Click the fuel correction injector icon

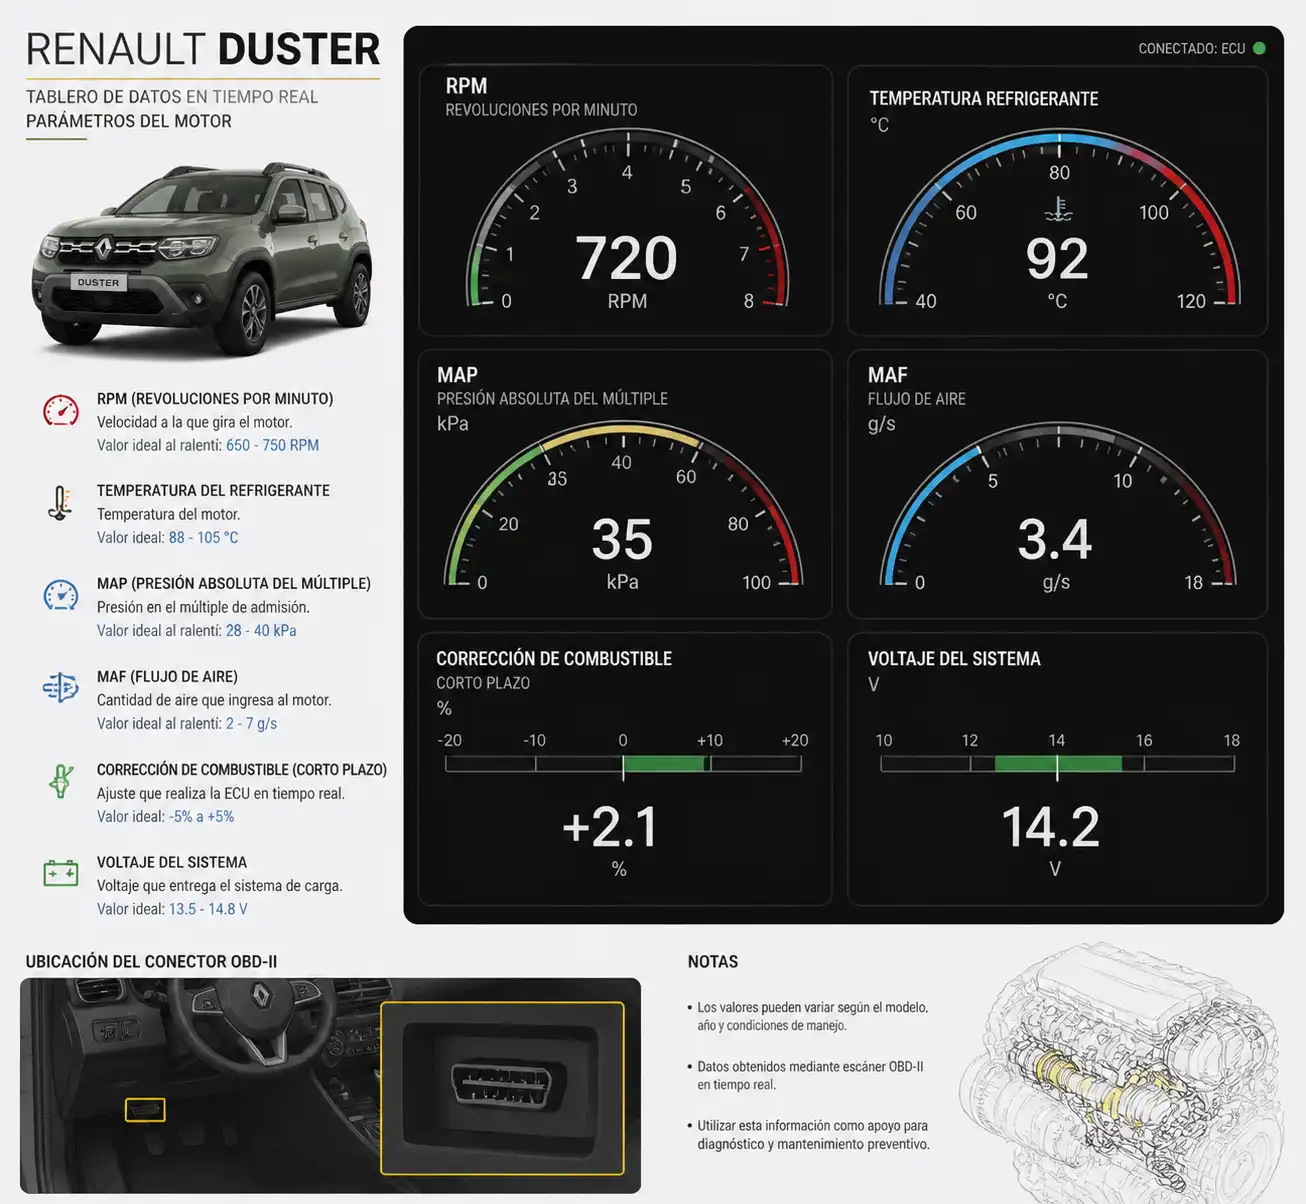(61, 781)
